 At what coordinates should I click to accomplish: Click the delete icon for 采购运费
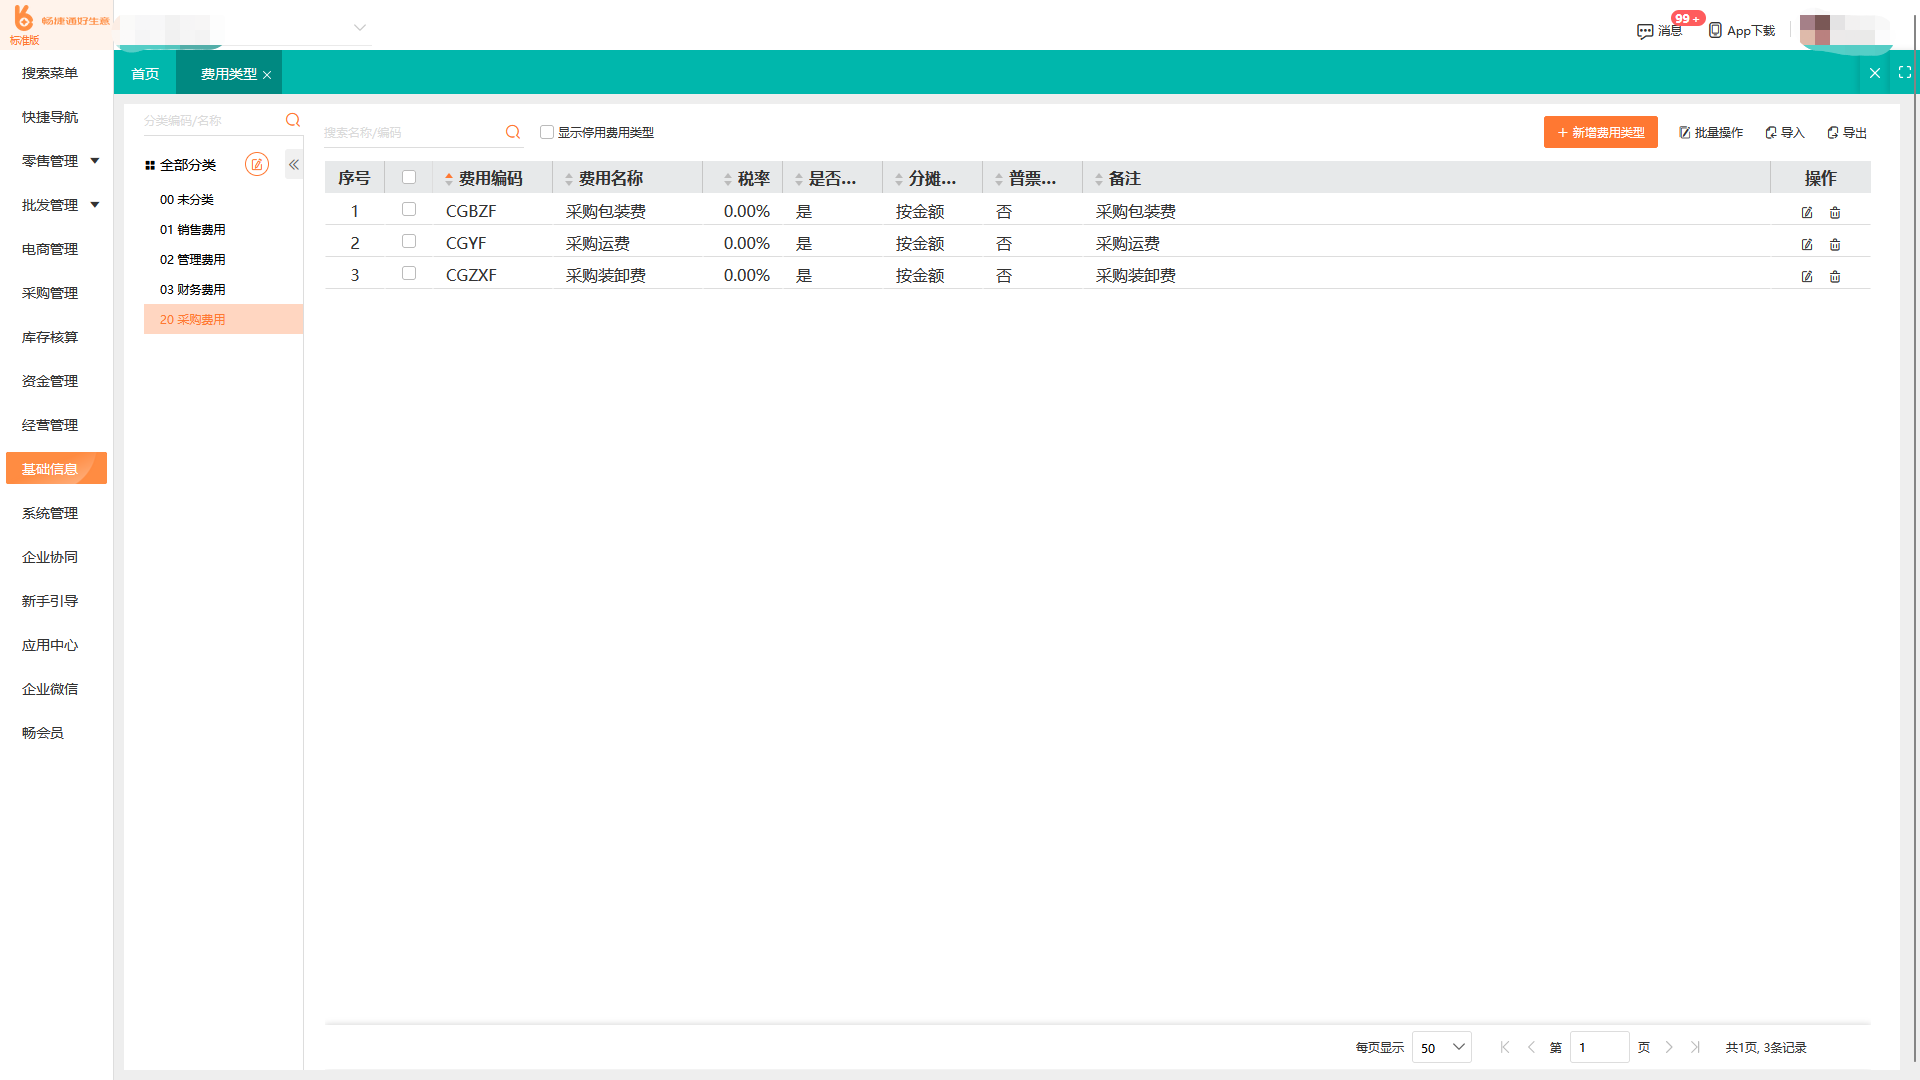coord(1836,243)
